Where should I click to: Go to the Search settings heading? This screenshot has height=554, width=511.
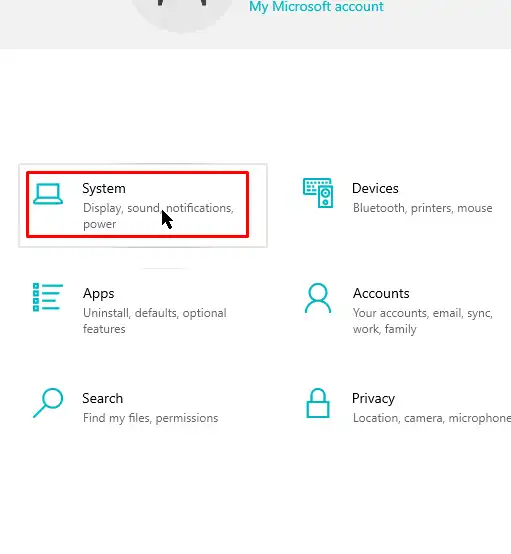click(x=102, y=399)
